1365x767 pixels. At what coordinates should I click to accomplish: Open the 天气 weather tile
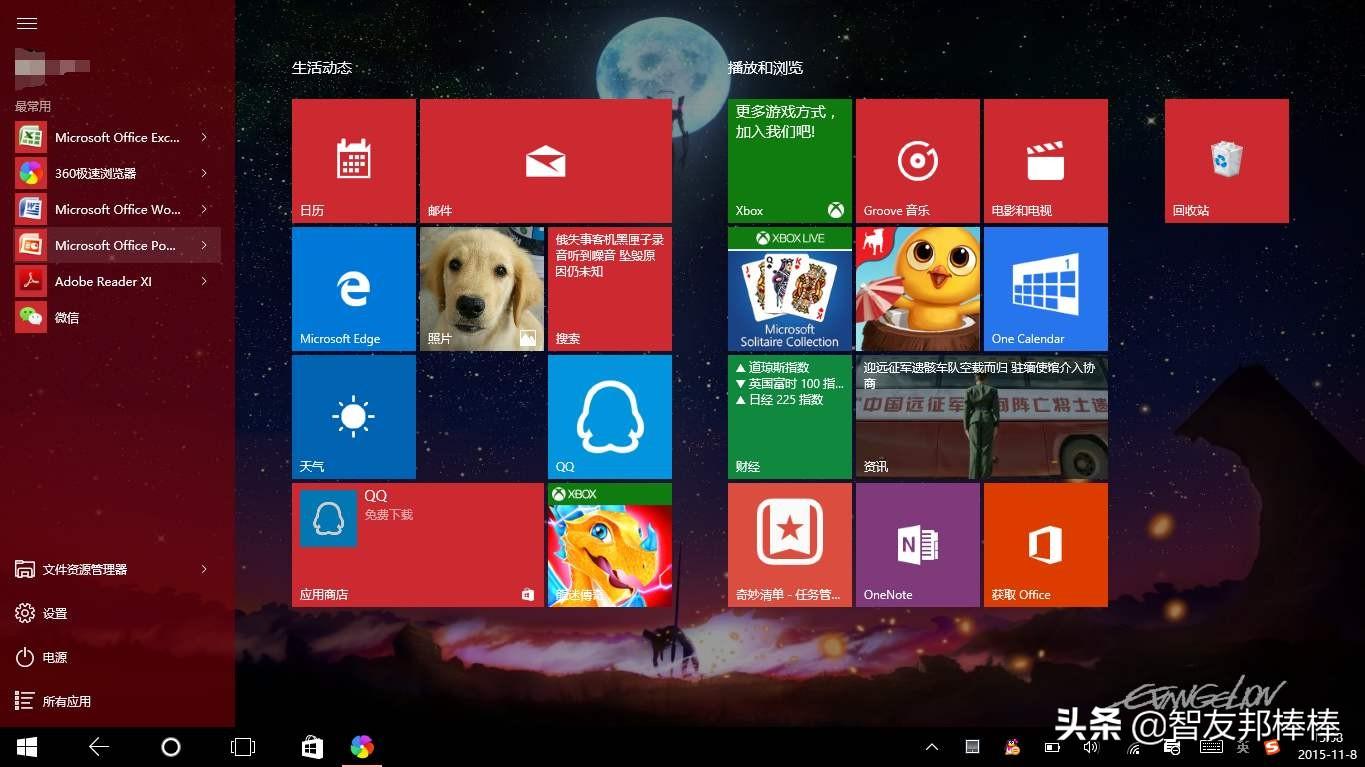353,417
